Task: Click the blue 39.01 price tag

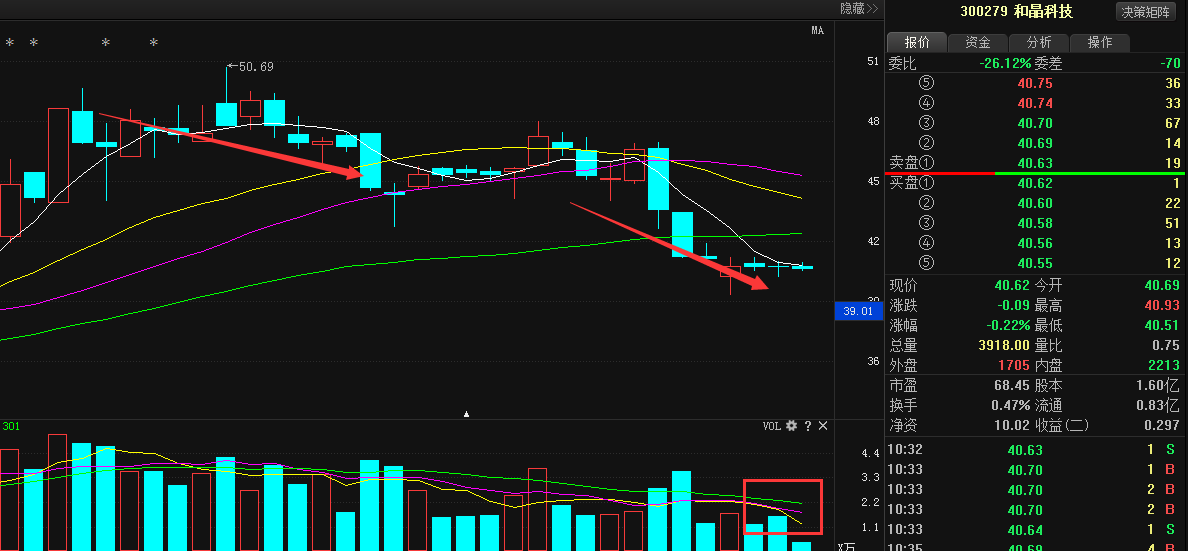Action: click(x=857, y=311)
